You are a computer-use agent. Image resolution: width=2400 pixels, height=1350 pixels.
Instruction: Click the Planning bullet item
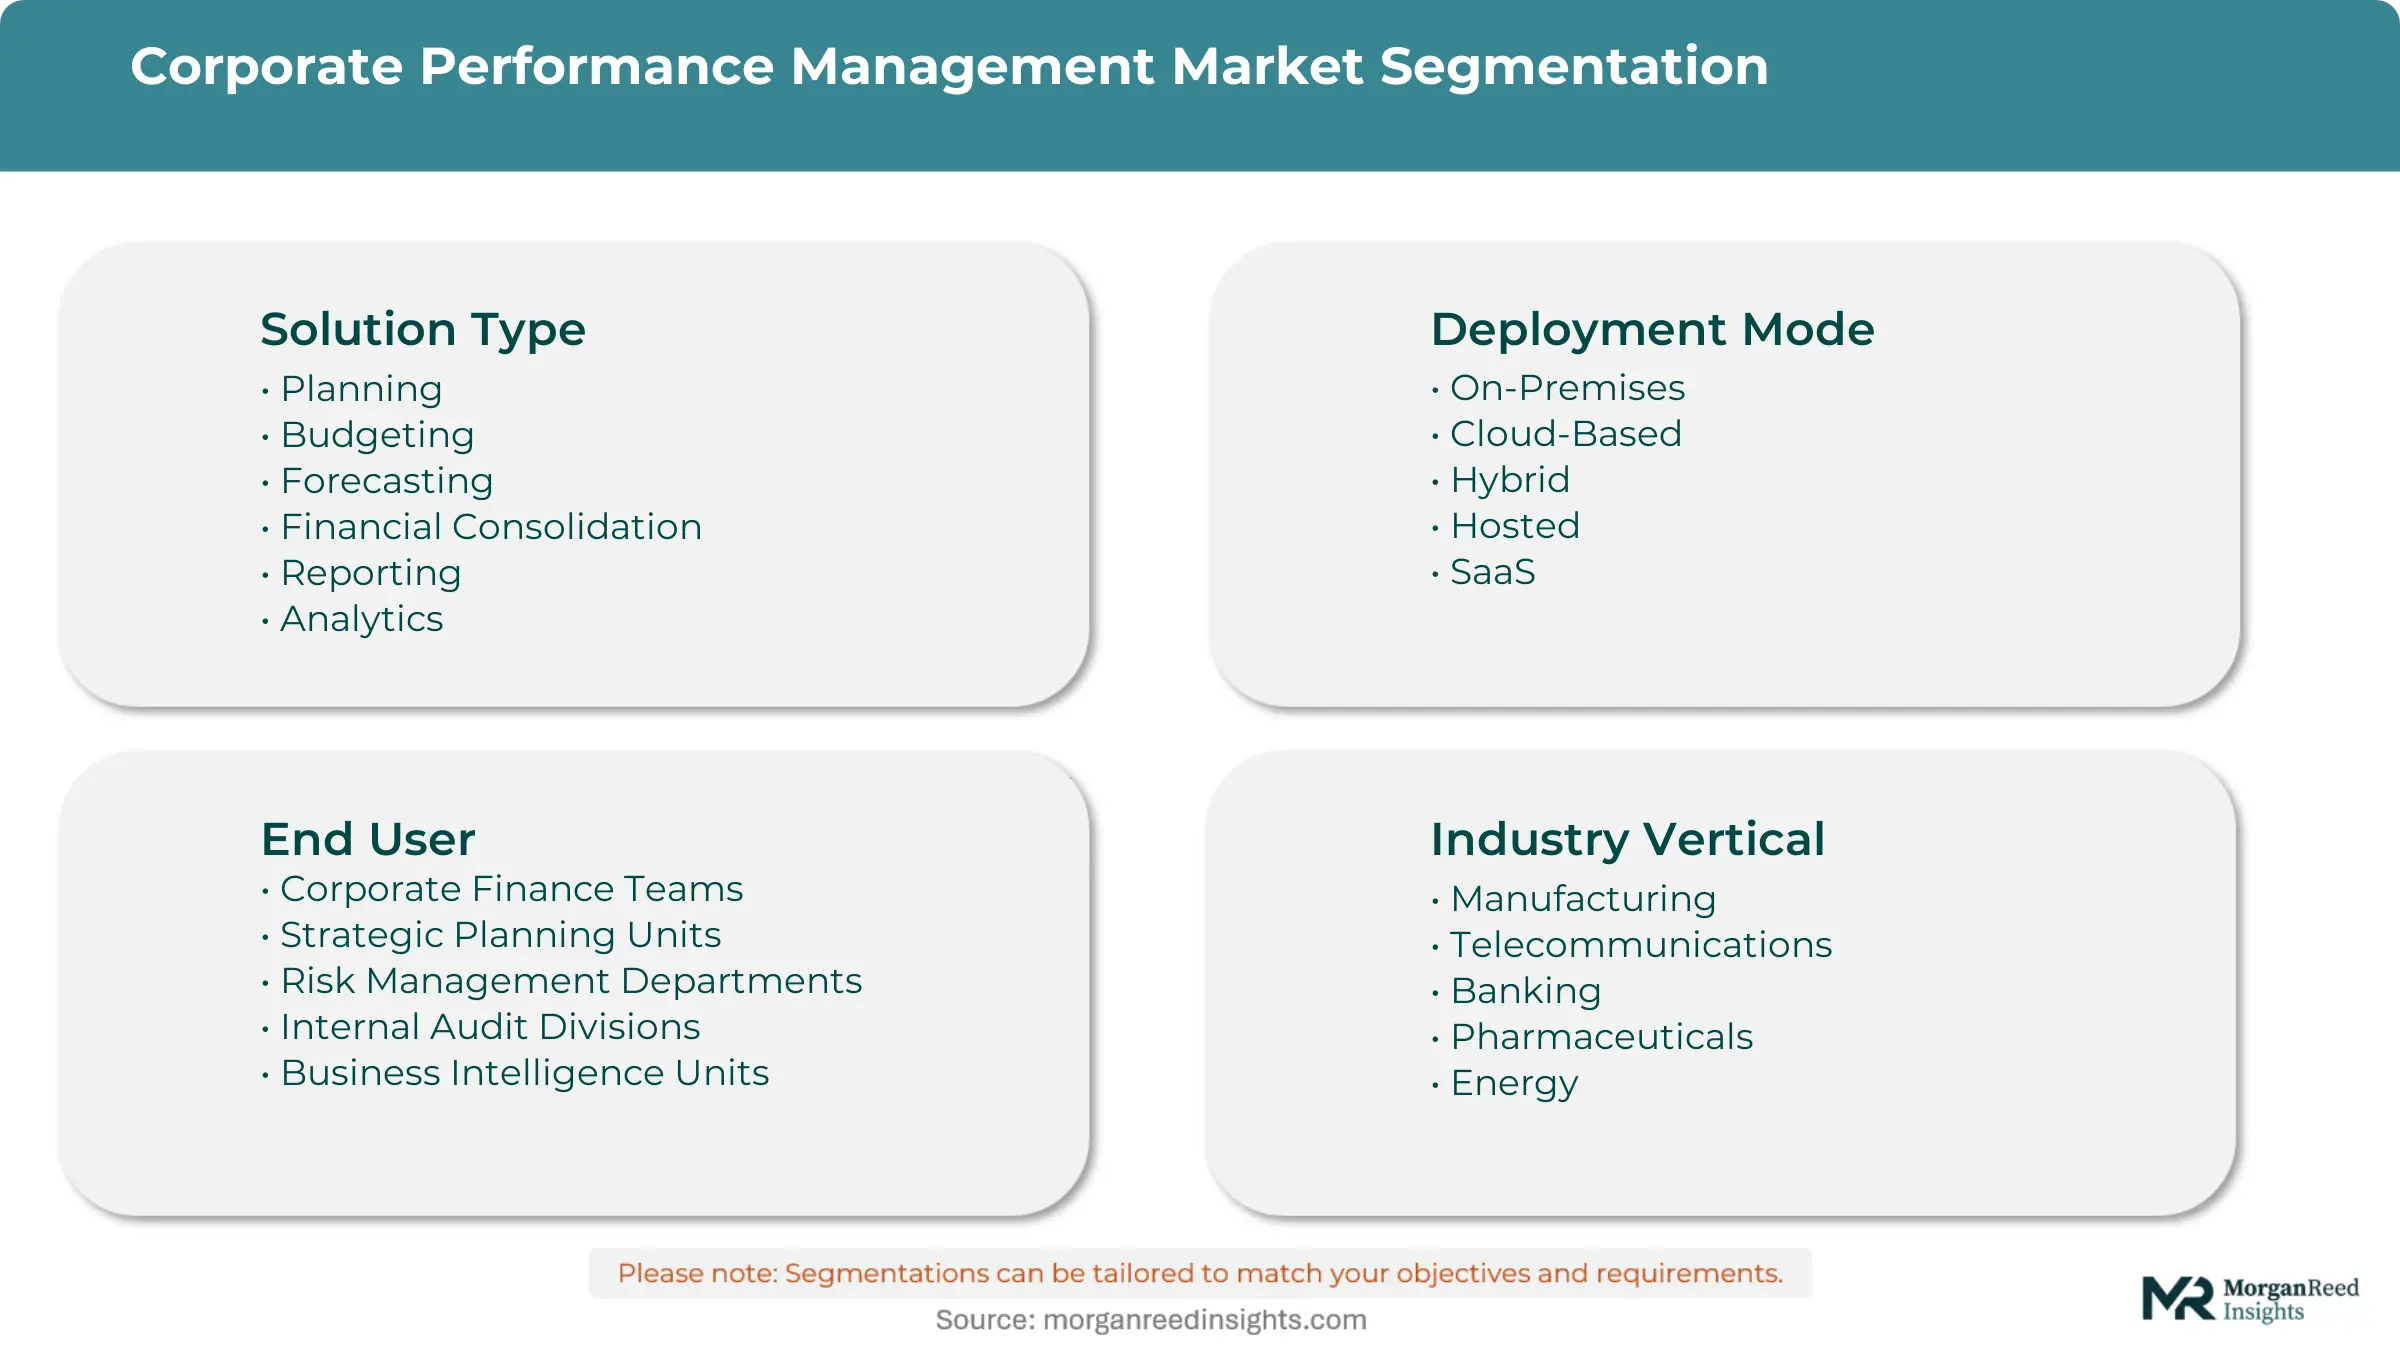pyautogui.click(x=360, y=390)
